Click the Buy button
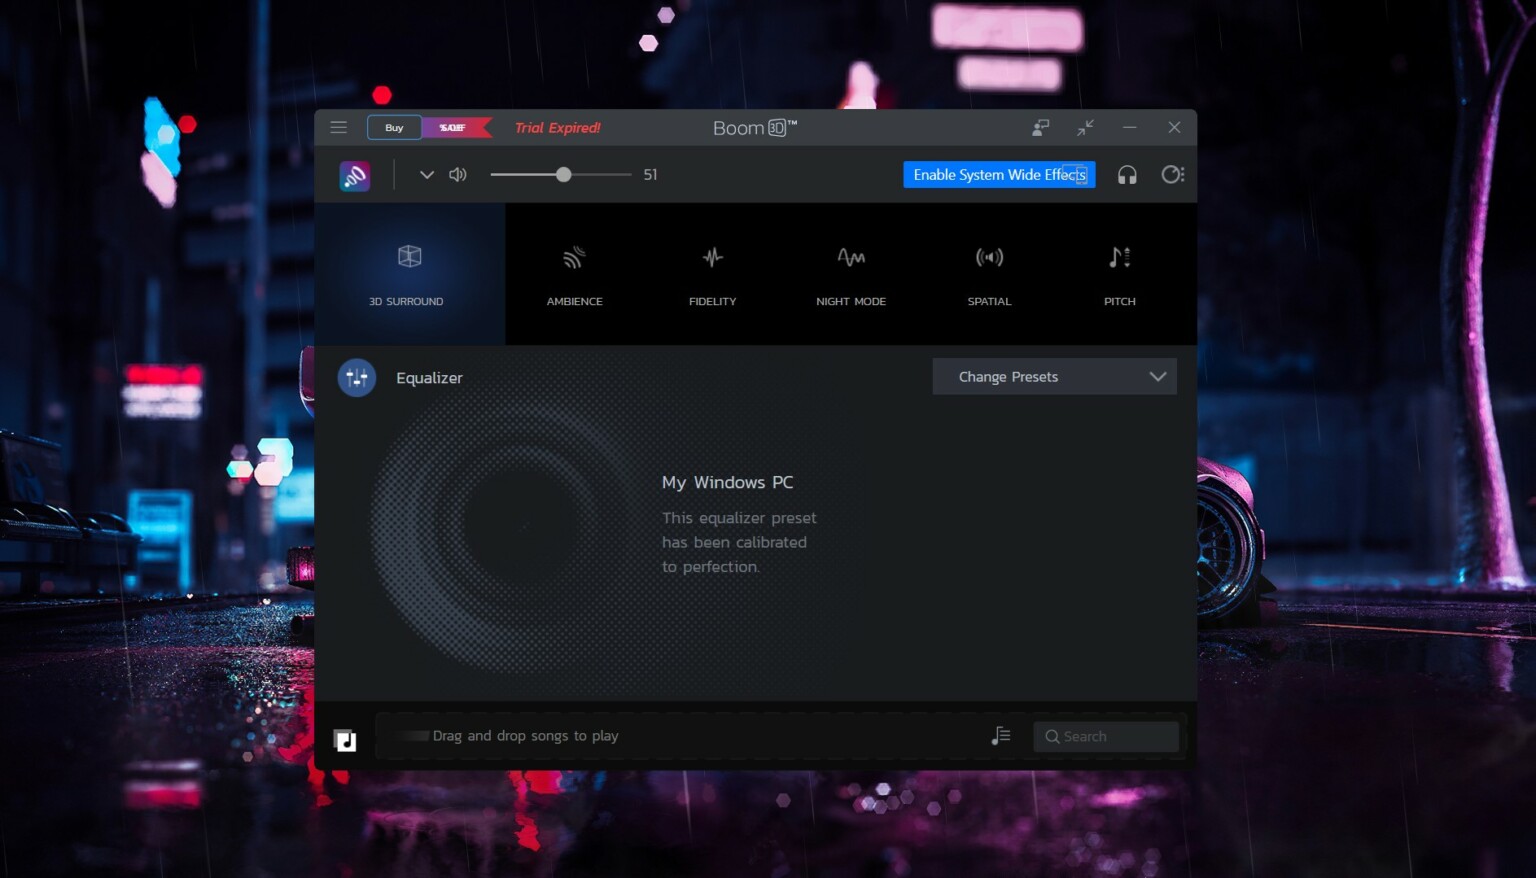This screenshot has width=1536, height=878. [x=394, y=128]
